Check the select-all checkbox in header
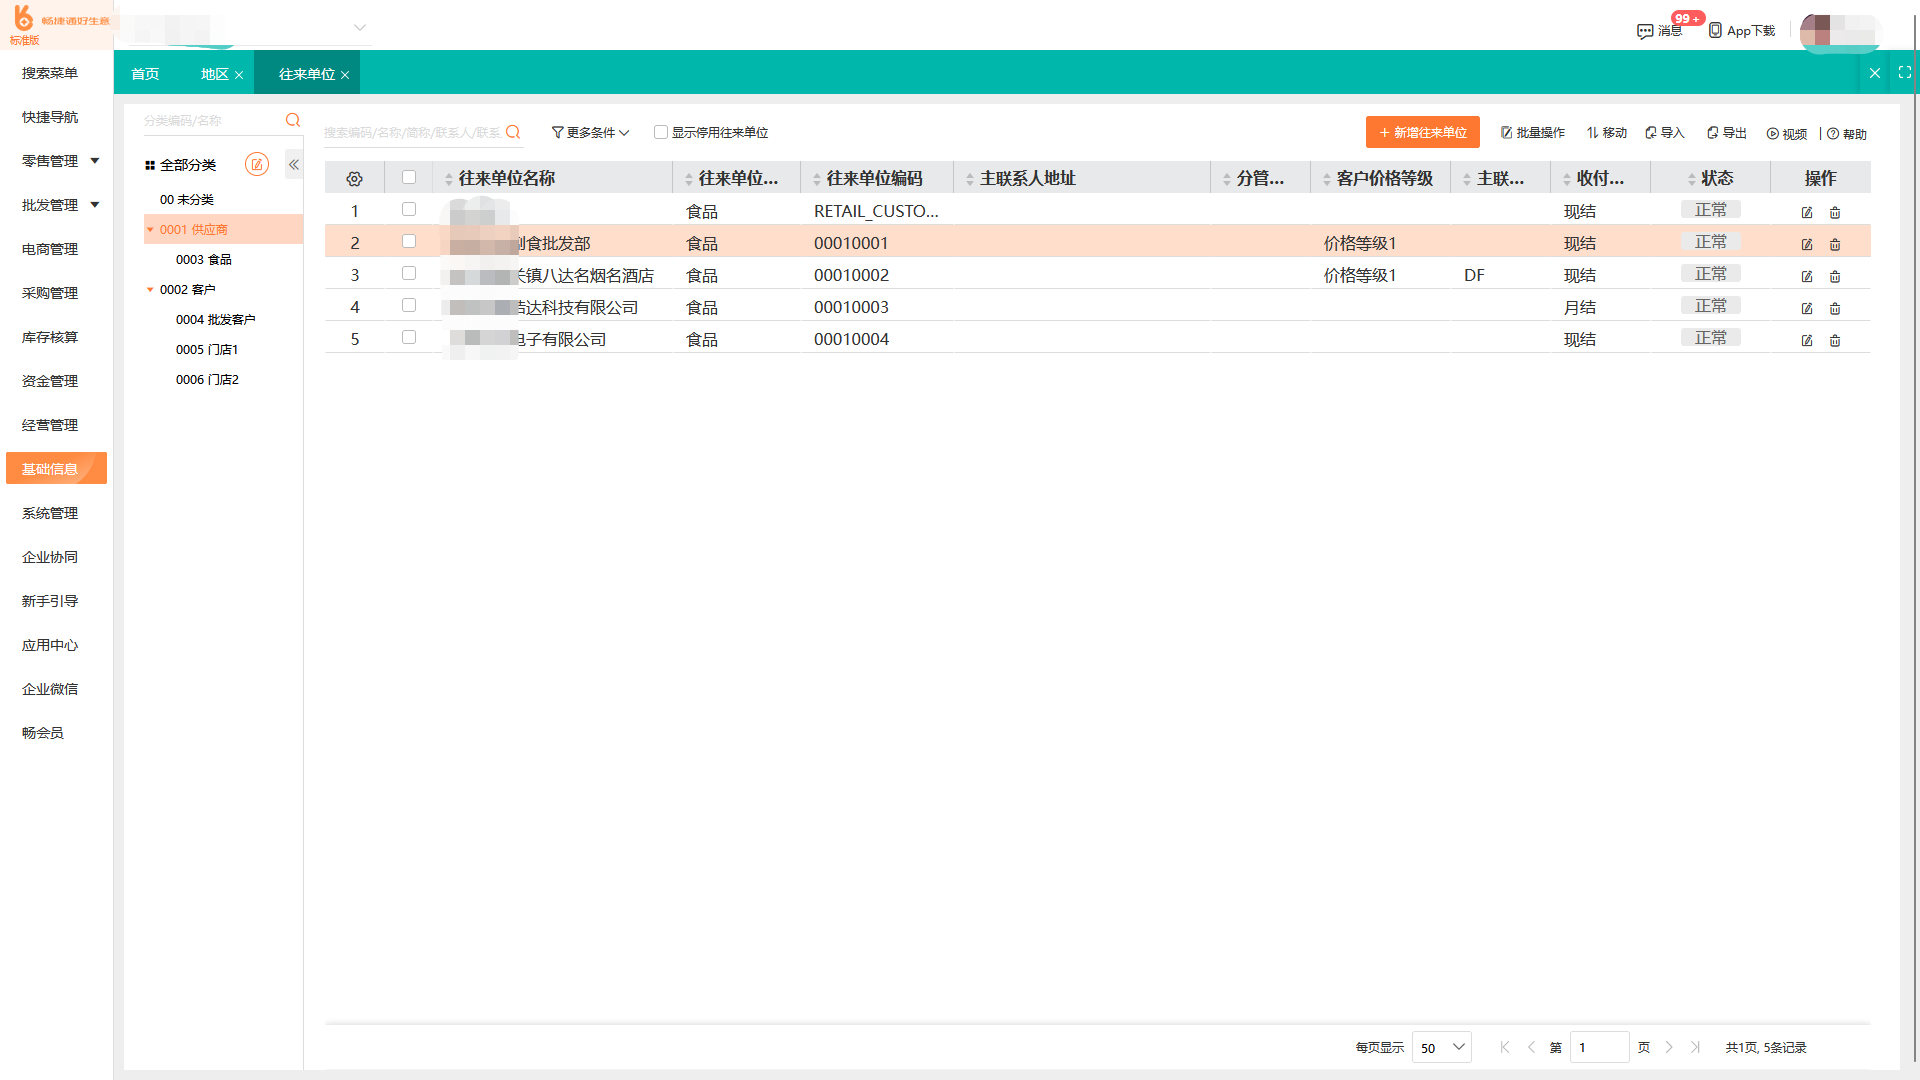Viewport: 1920px width, 1080px height. click(x=409, y=177)
